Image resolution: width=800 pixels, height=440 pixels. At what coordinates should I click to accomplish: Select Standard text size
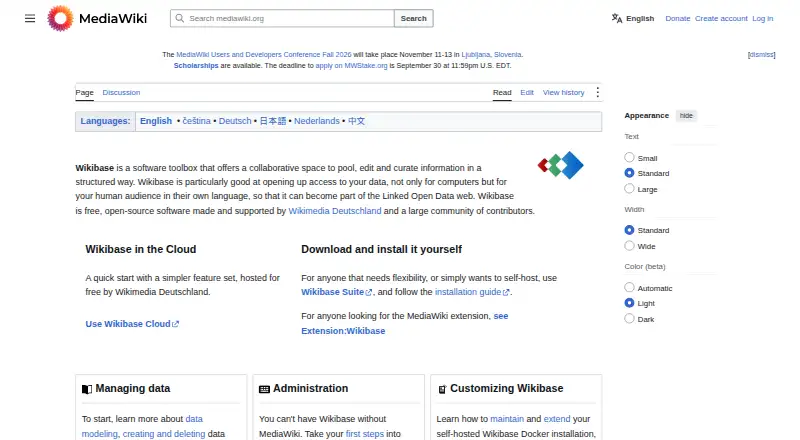[x=629, y=173]
